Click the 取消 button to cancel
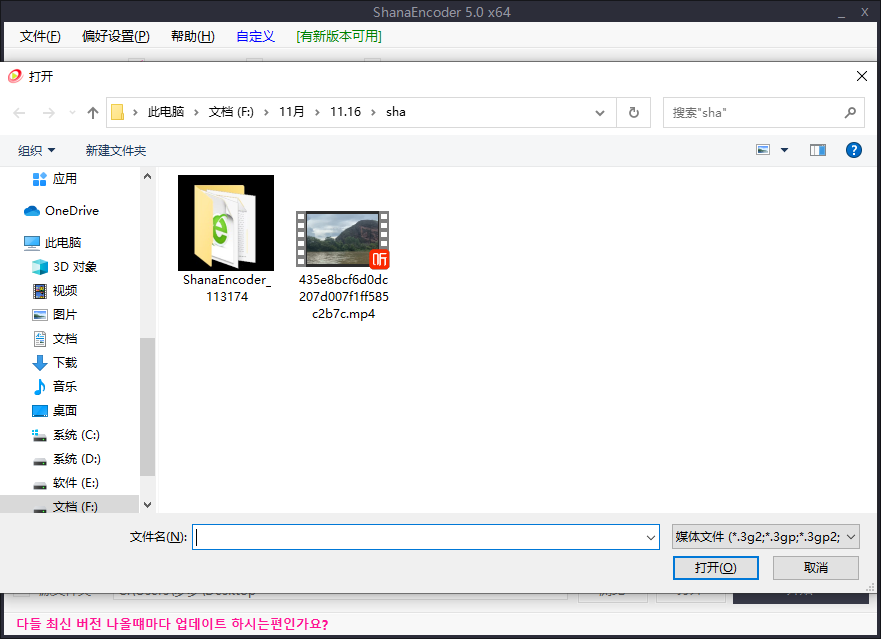 click(x=815, y=567)
